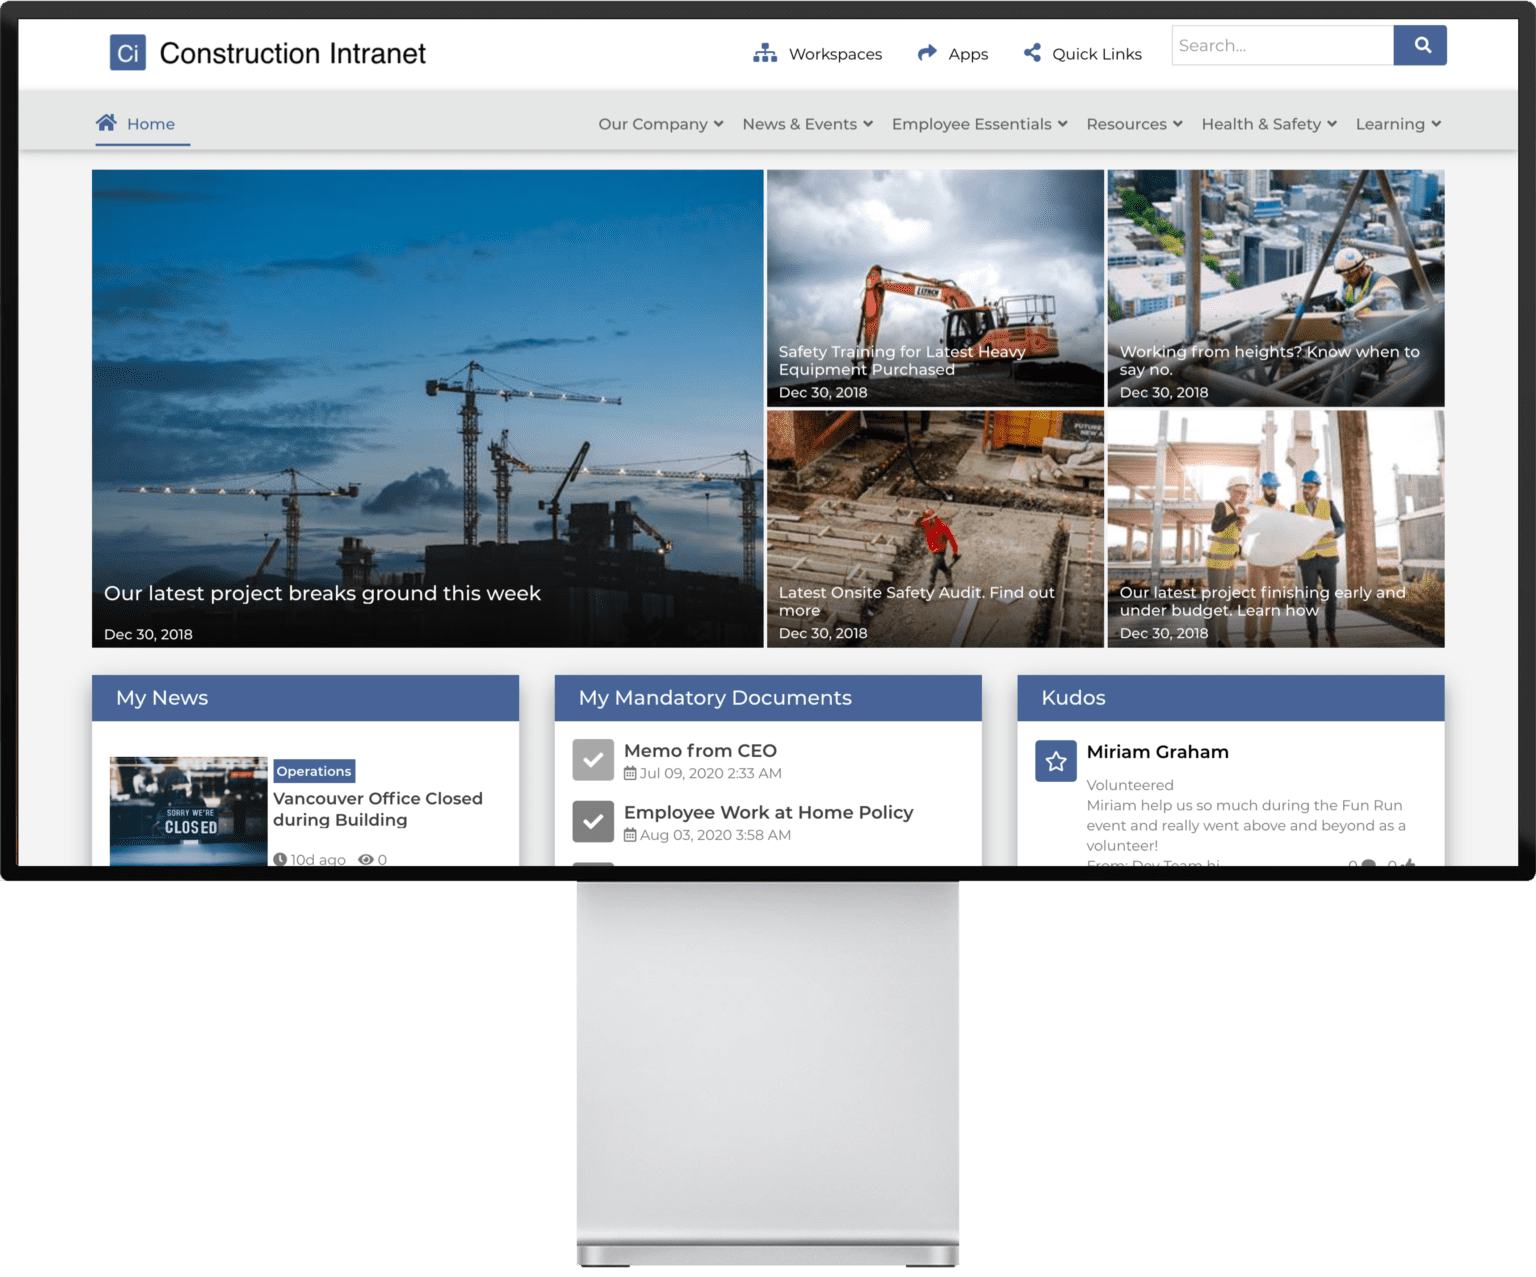Select the Home icon in the navigation bar
The height and width of the screenshot is (1277, 1536).
[107, 122]
